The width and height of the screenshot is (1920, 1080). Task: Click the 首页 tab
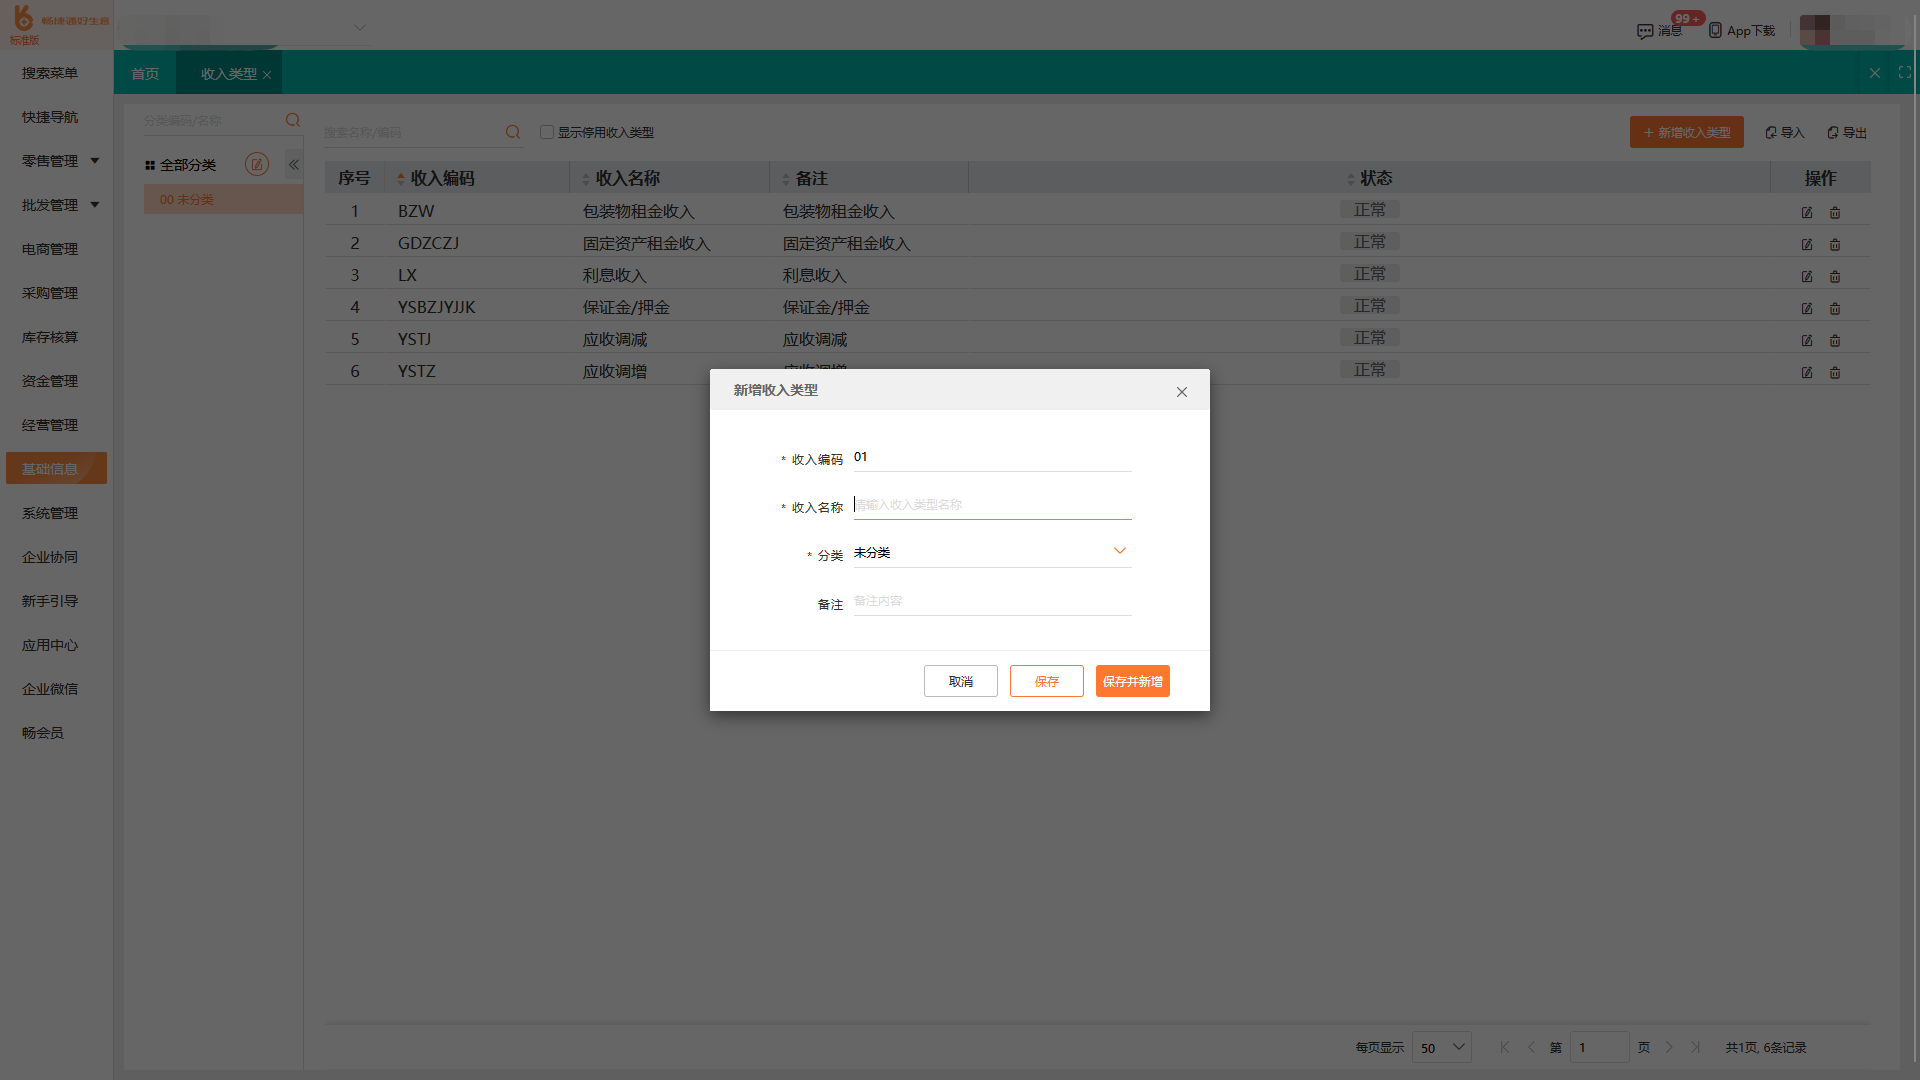tap(146, 74)
